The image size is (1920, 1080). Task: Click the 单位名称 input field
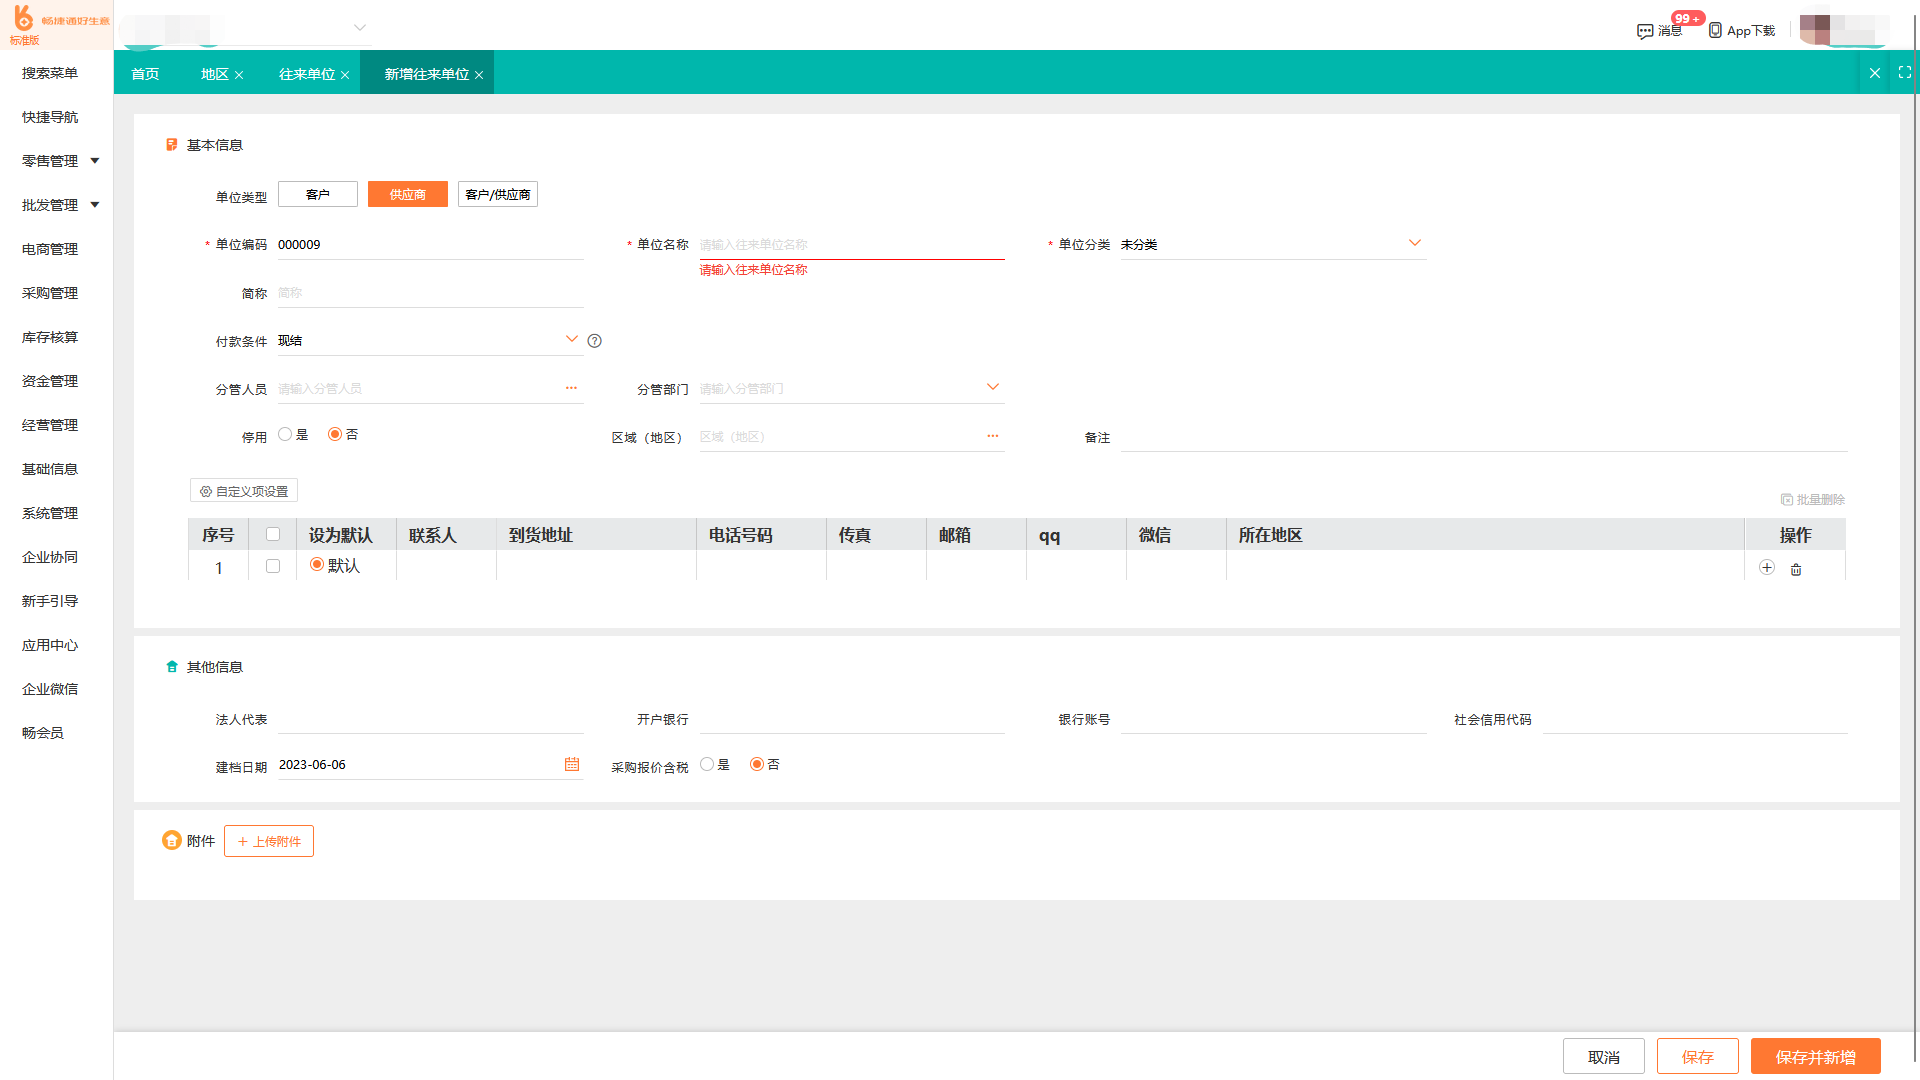[849, 244]
